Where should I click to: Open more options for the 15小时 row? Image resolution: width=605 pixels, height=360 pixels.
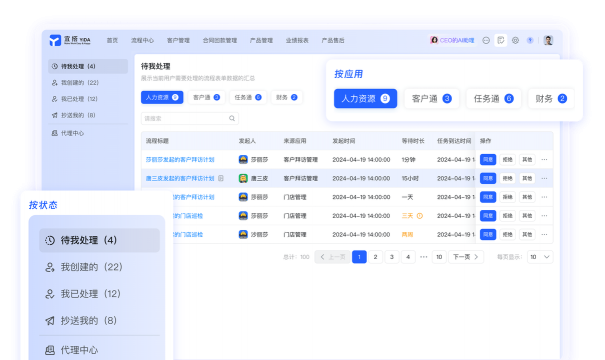(544, 178)
